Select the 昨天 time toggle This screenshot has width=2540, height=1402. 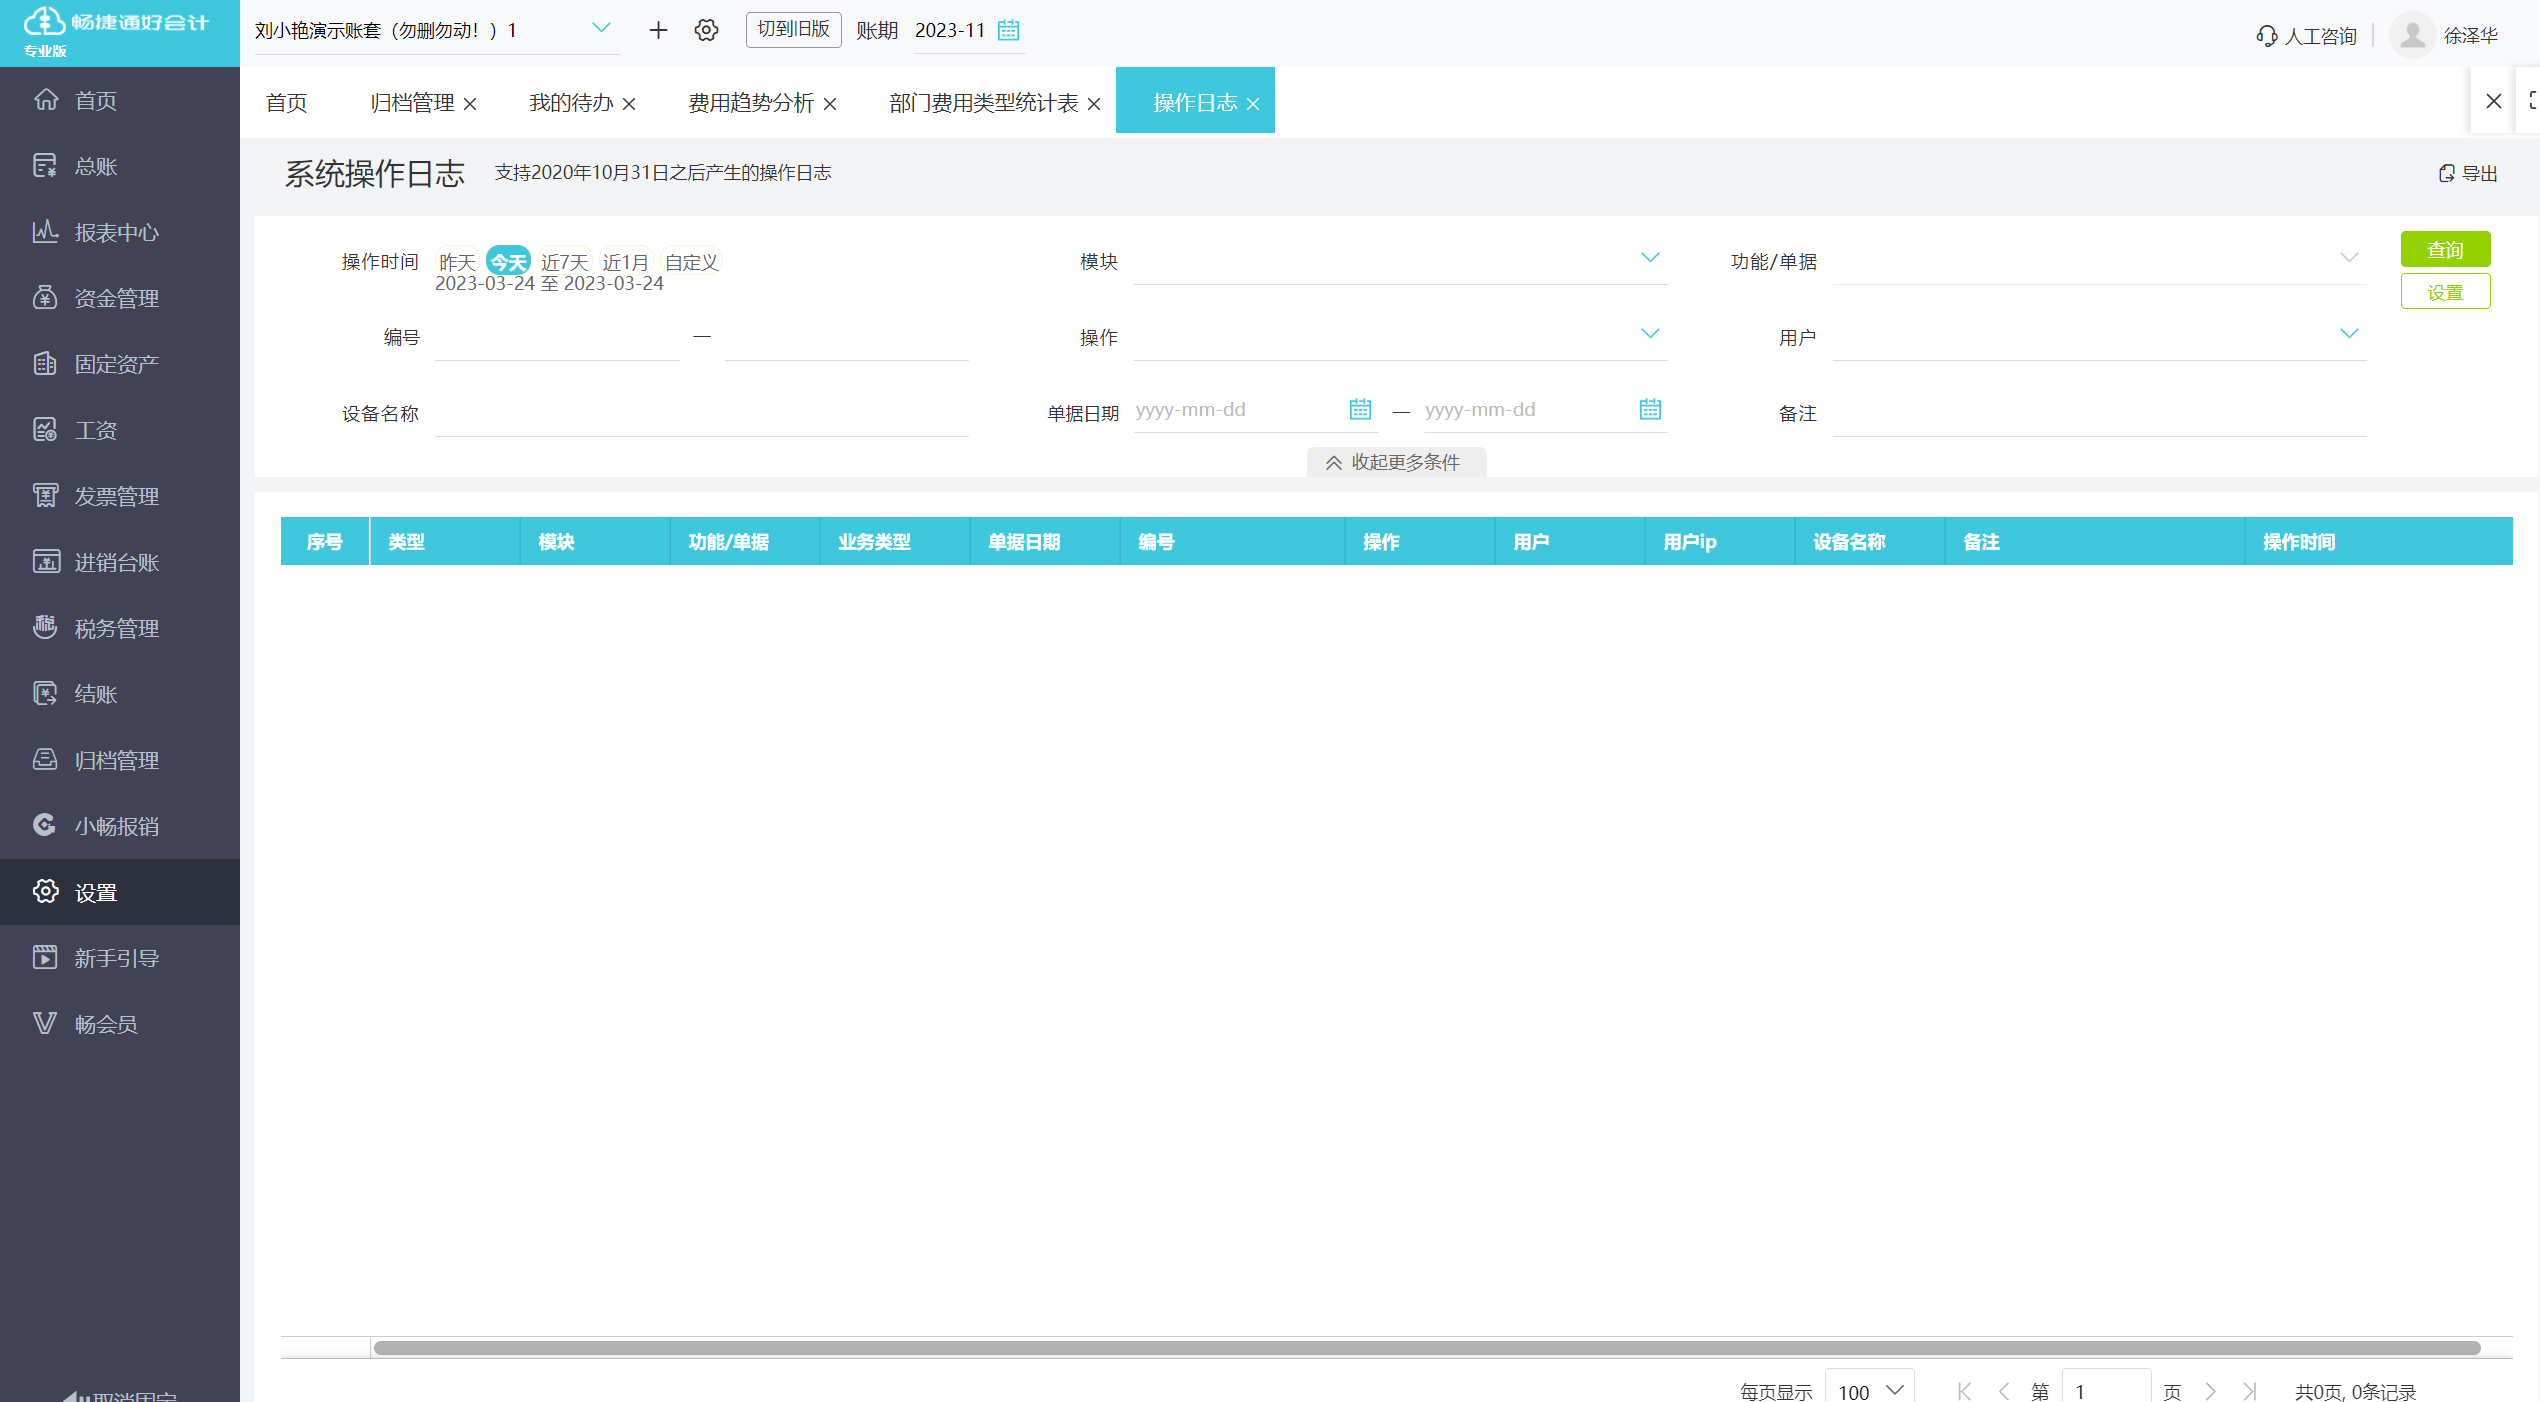(454, 261)
